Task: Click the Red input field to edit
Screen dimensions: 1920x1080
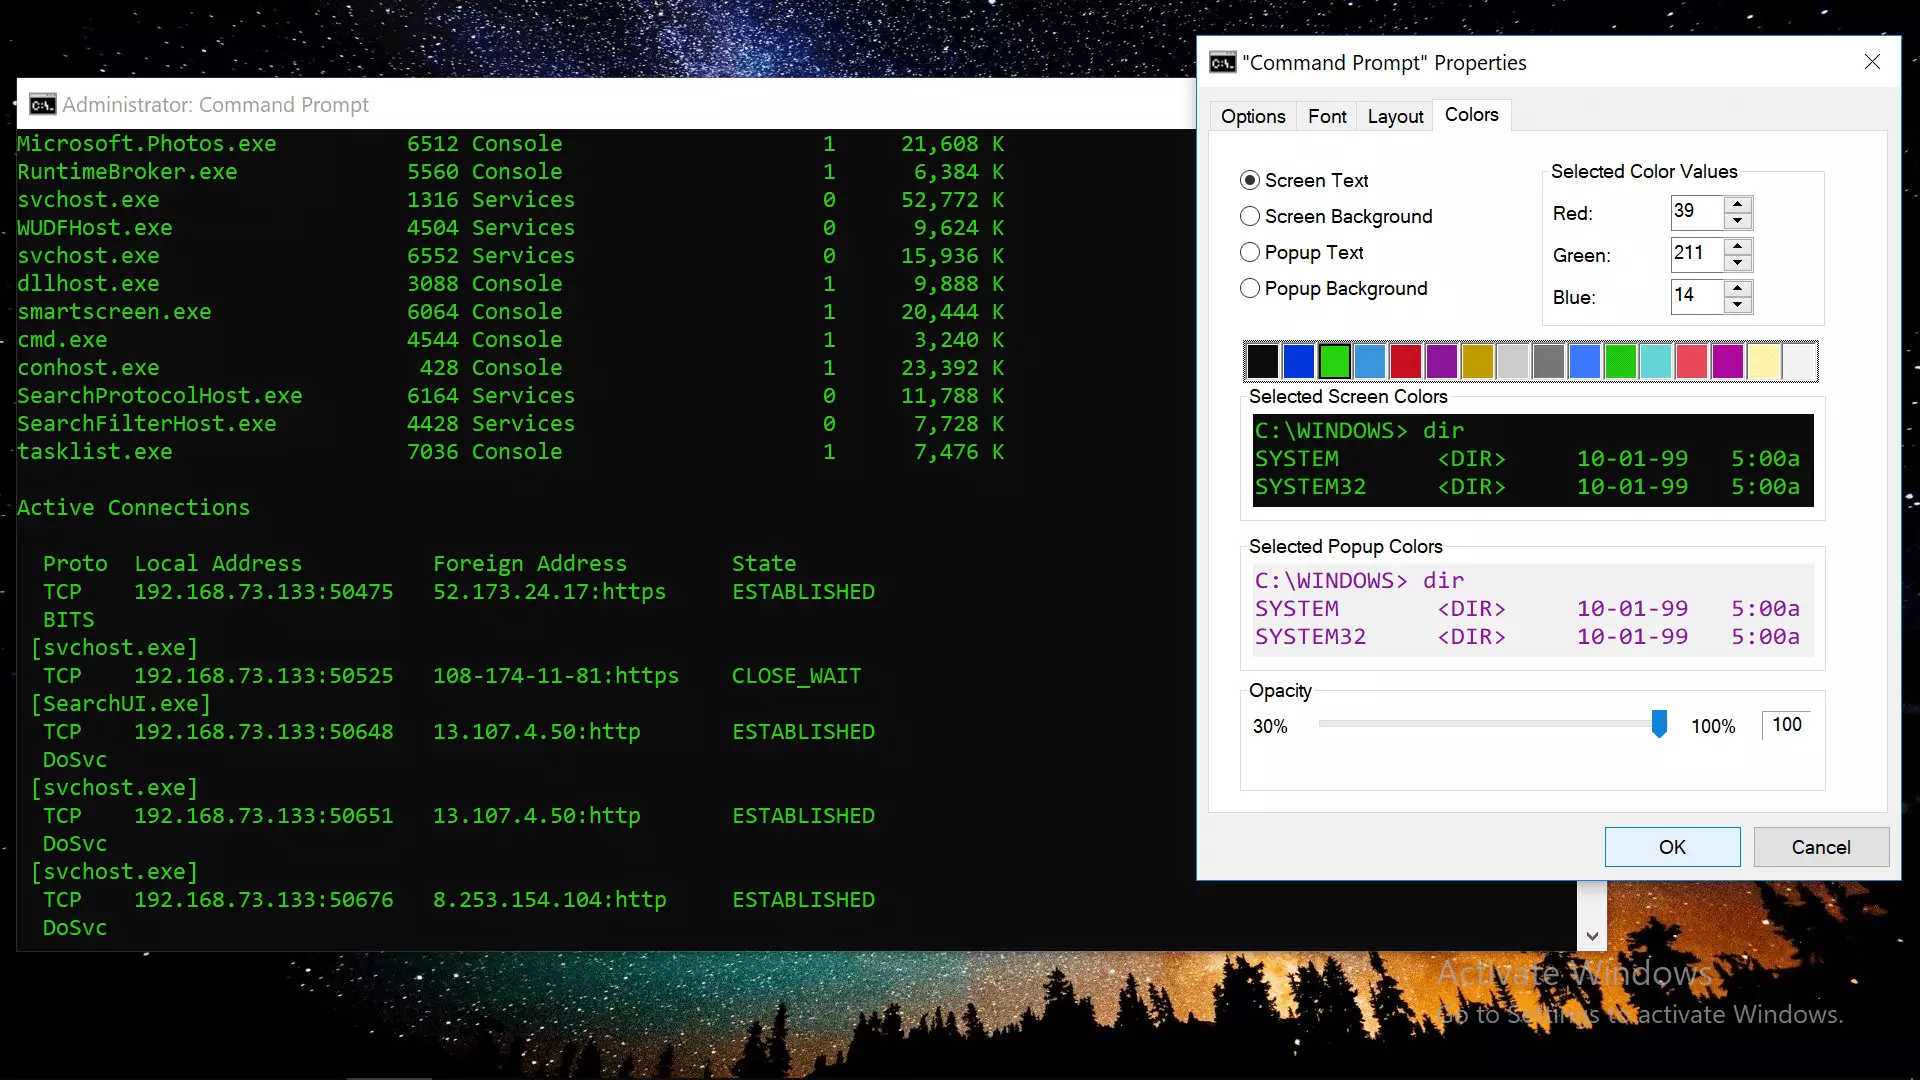Action: tap(1696, 211)
